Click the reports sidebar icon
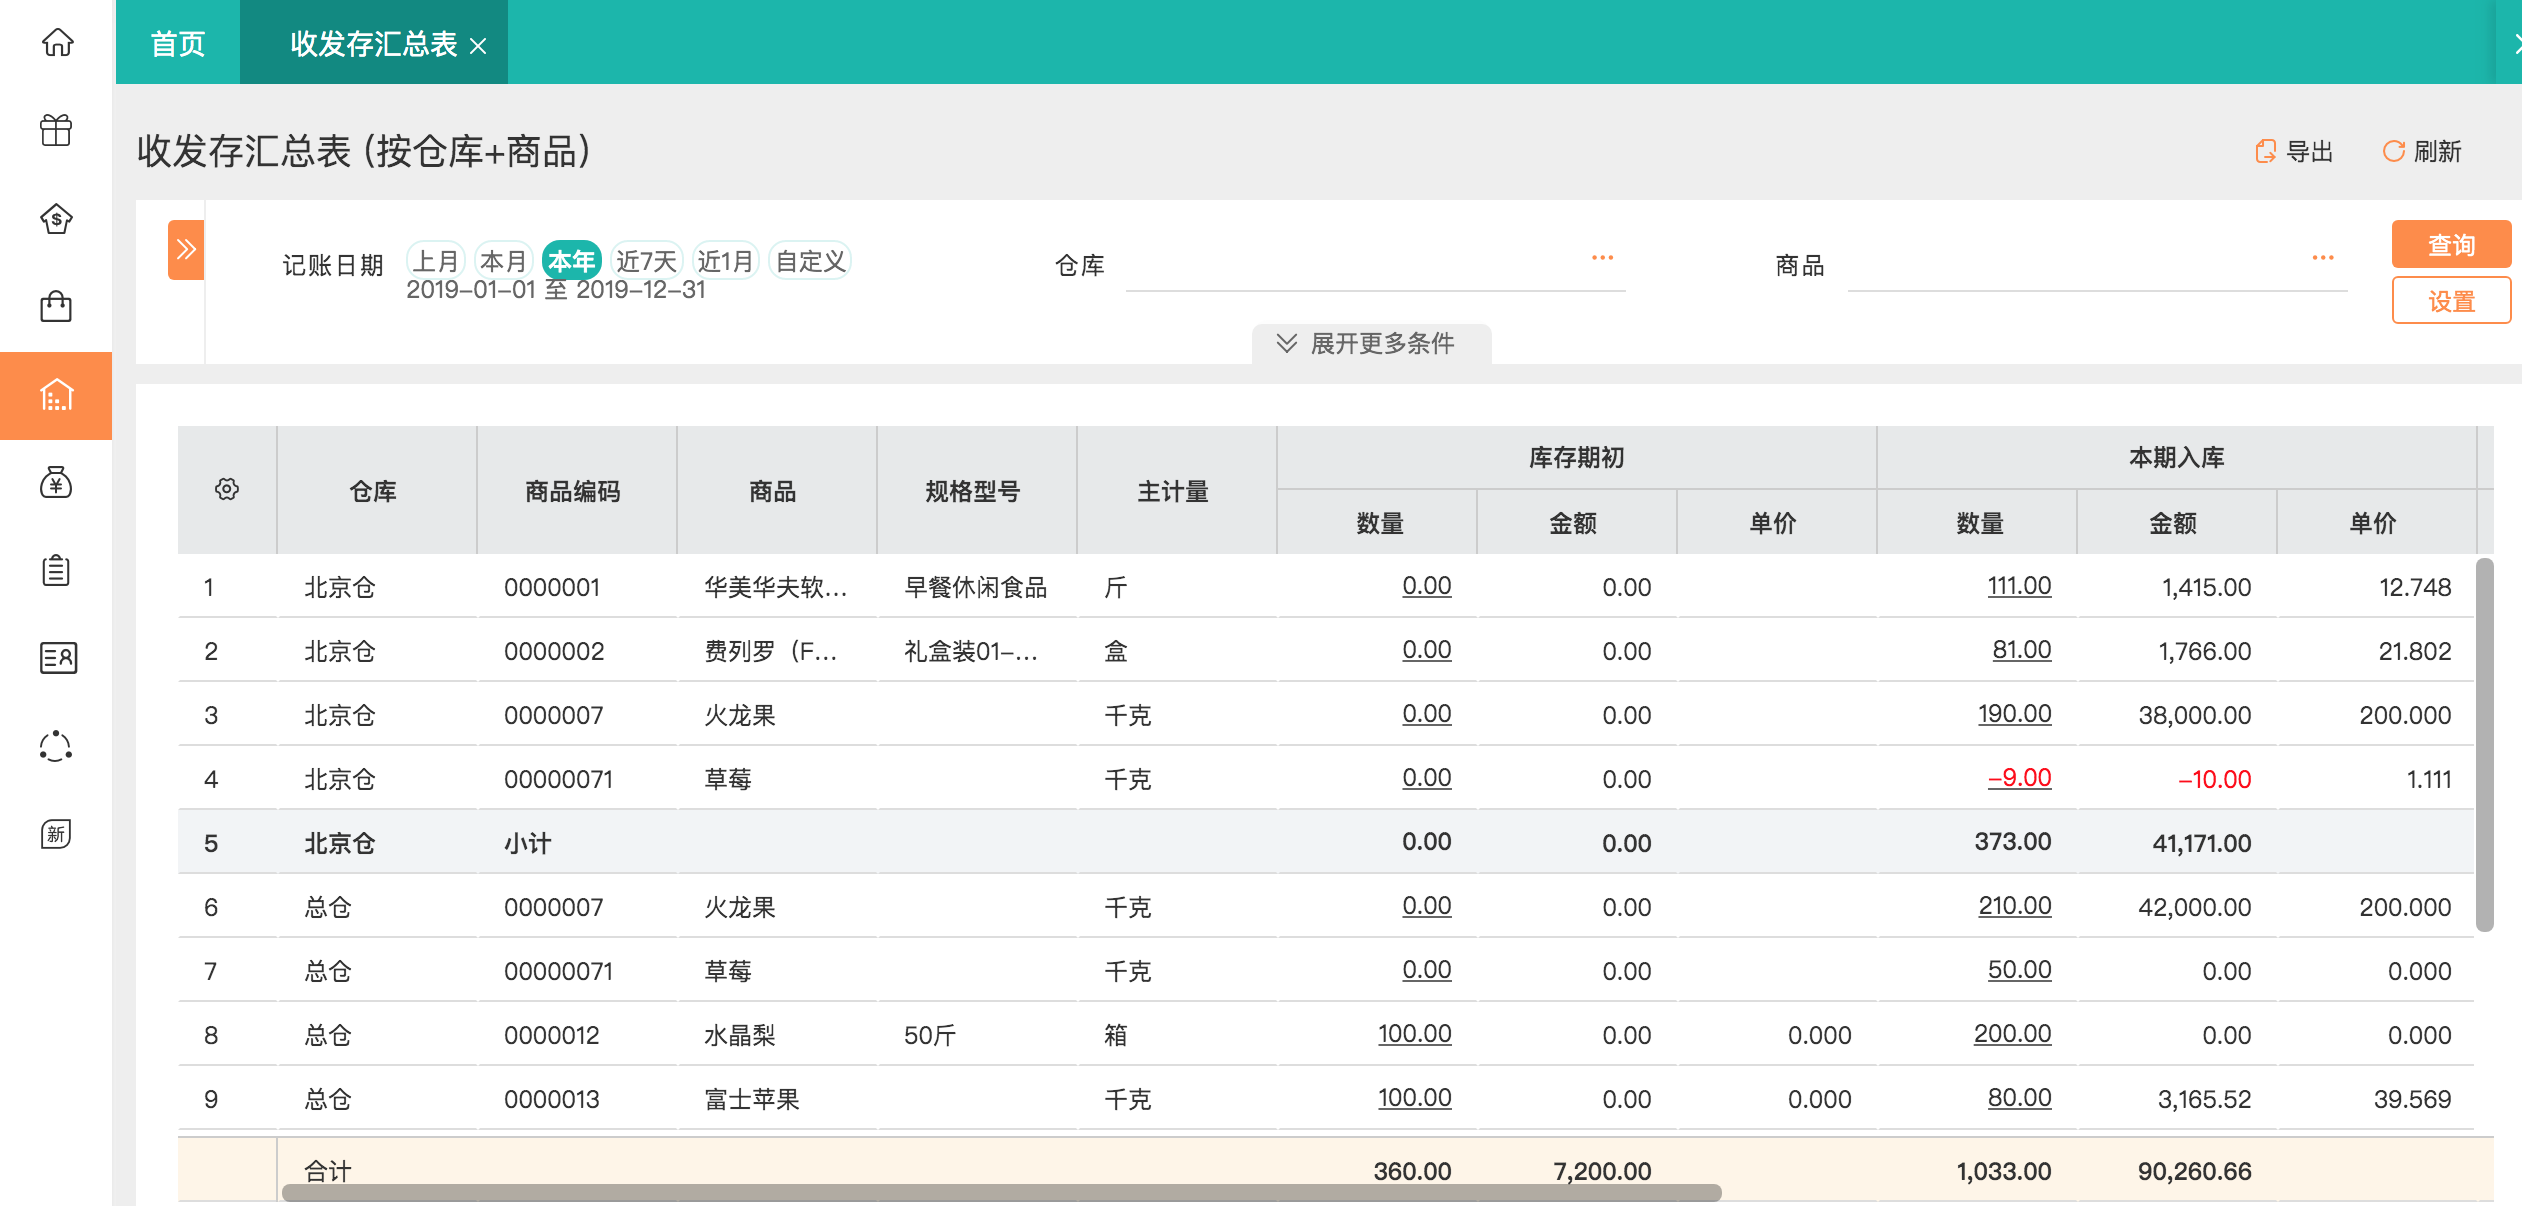Viewport: 2522px width, 1206px height. pyautogui.click(x=58, y=569)
